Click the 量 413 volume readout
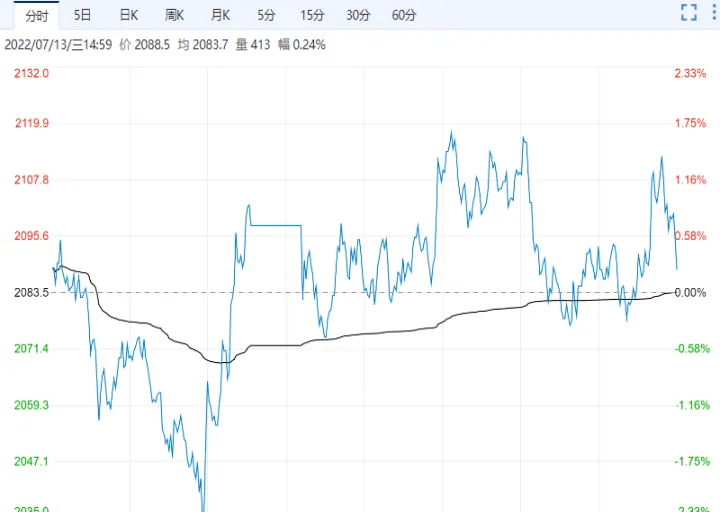Viewport: 720px width, 512px height. 253,45
